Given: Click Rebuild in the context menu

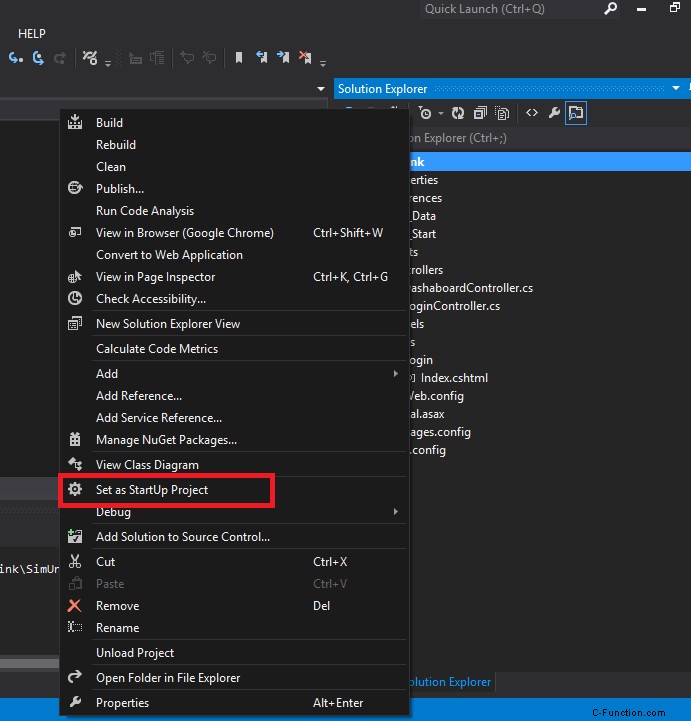Looking at the screenshot, I should pos(116,145).
